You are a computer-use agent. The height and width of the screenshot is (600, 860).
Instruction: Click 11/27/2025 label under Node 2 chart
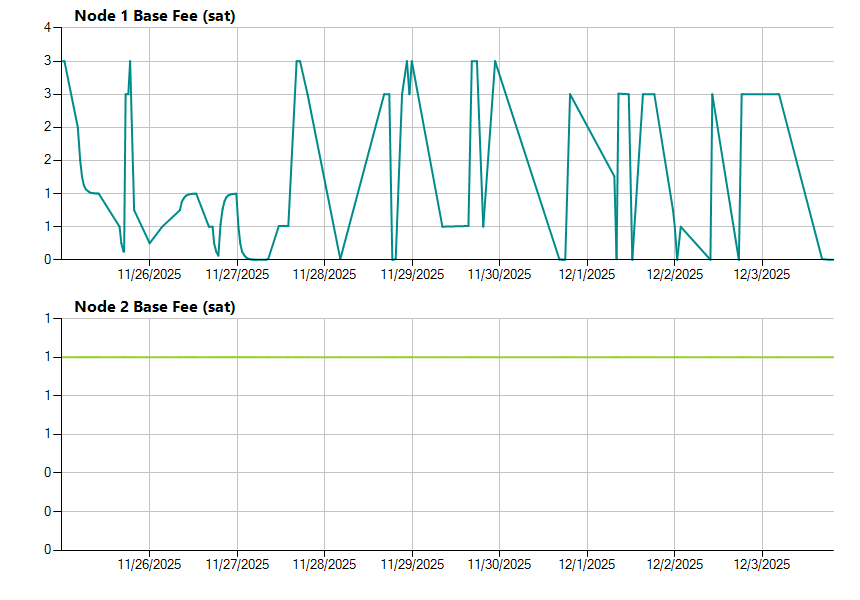(x=237, y=564)
